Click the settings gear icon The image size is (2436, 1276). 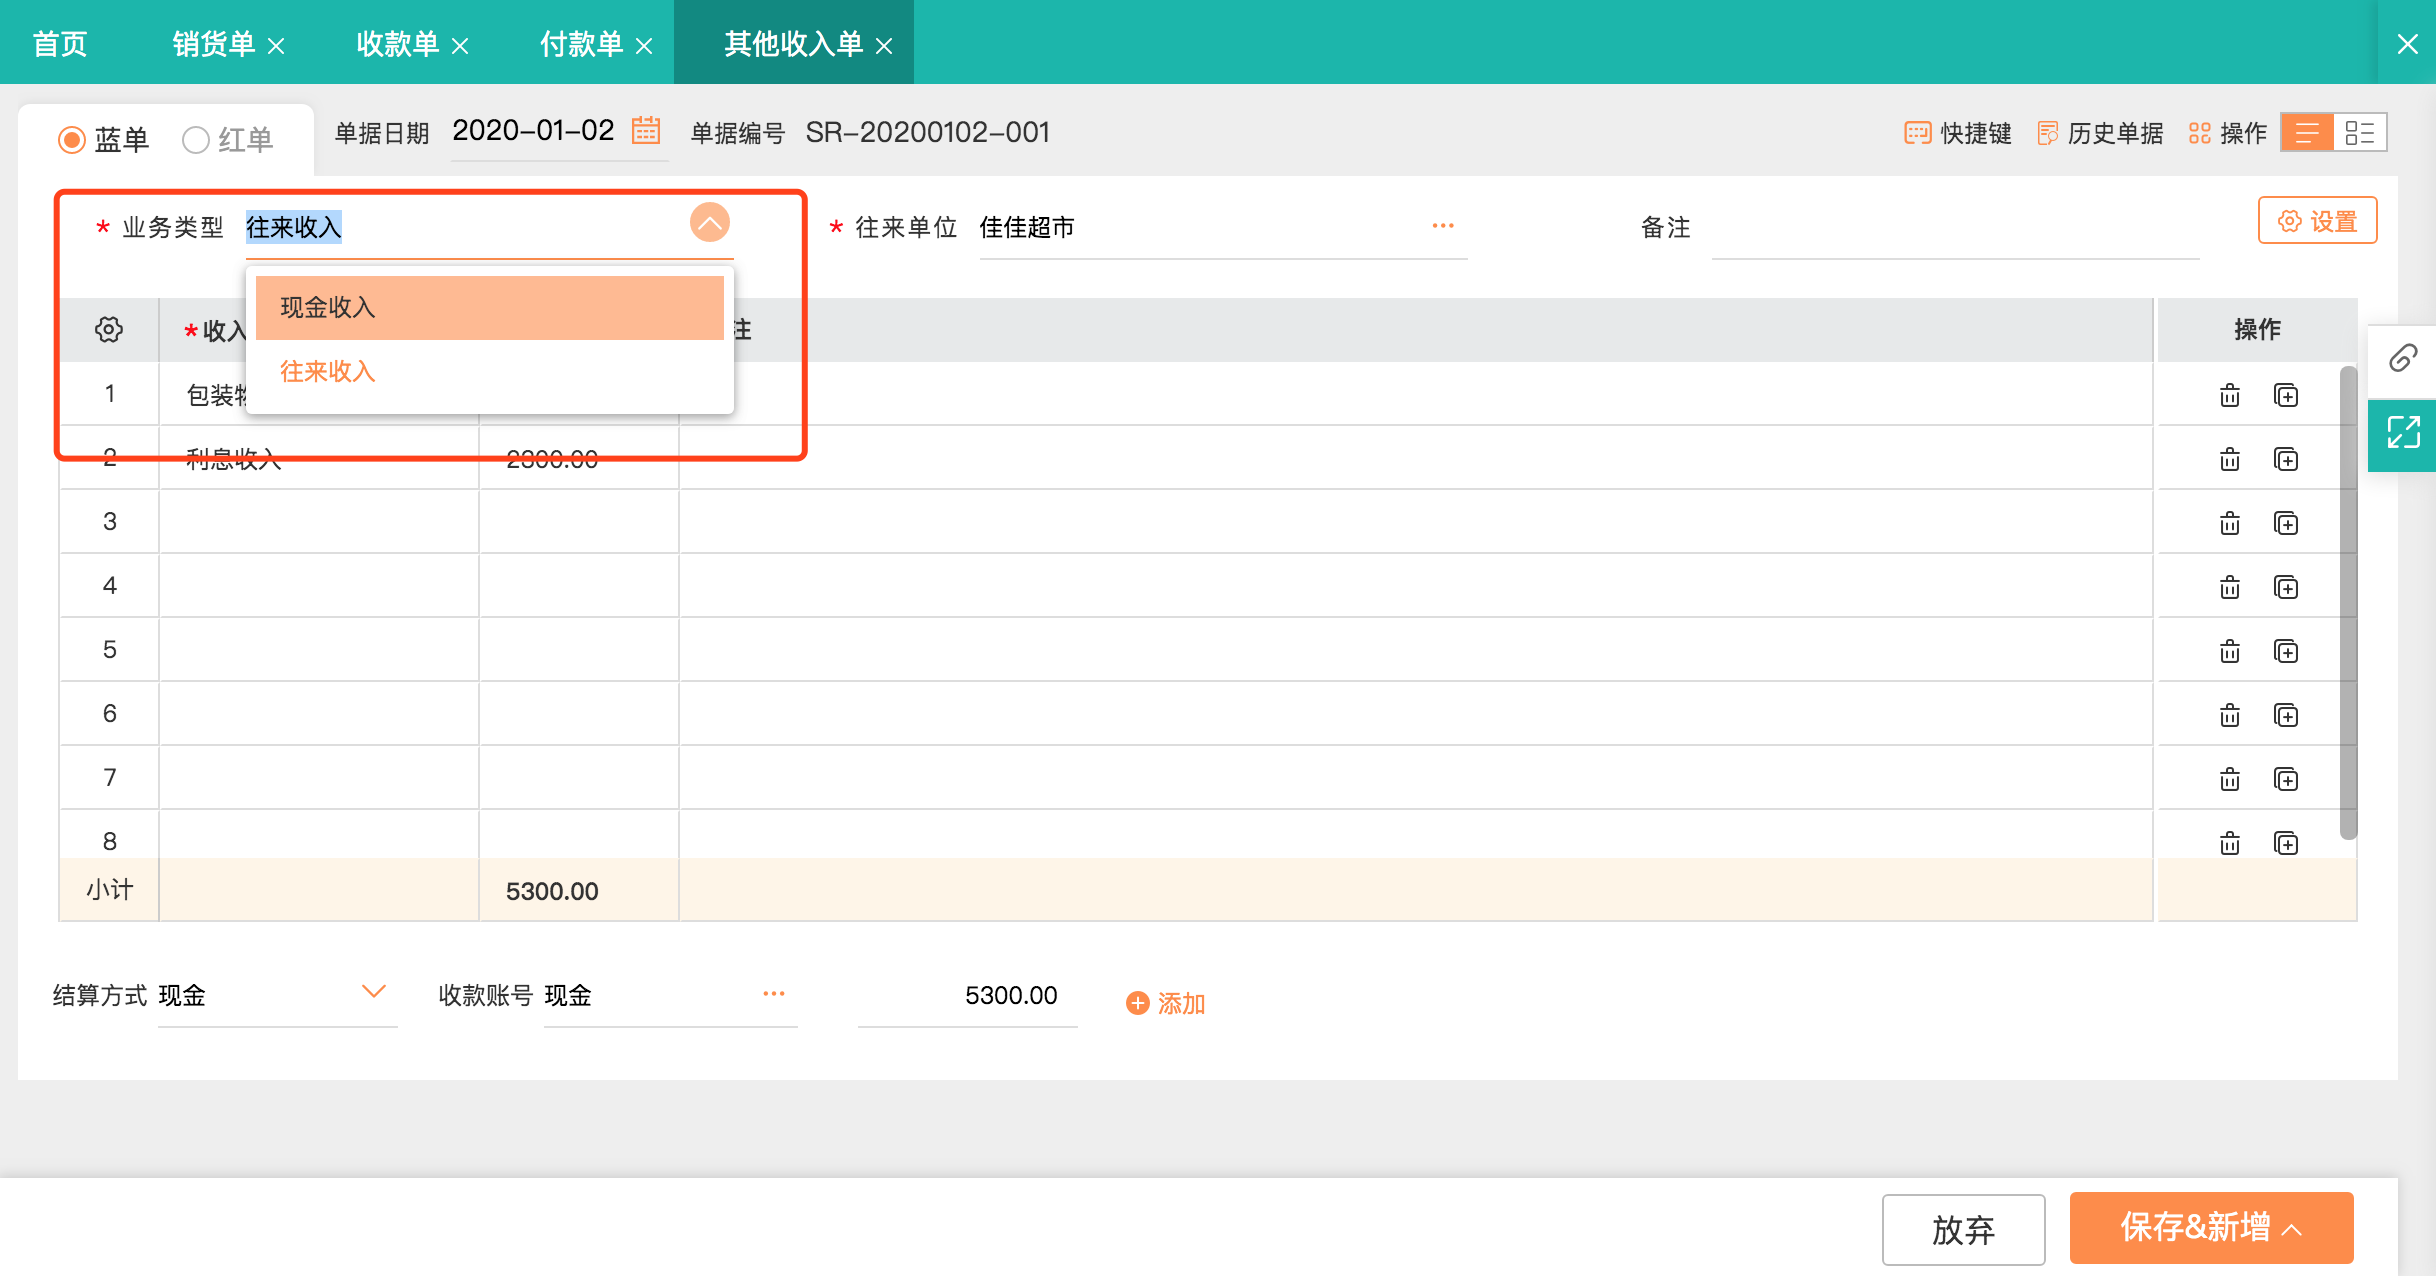[110, 330]
